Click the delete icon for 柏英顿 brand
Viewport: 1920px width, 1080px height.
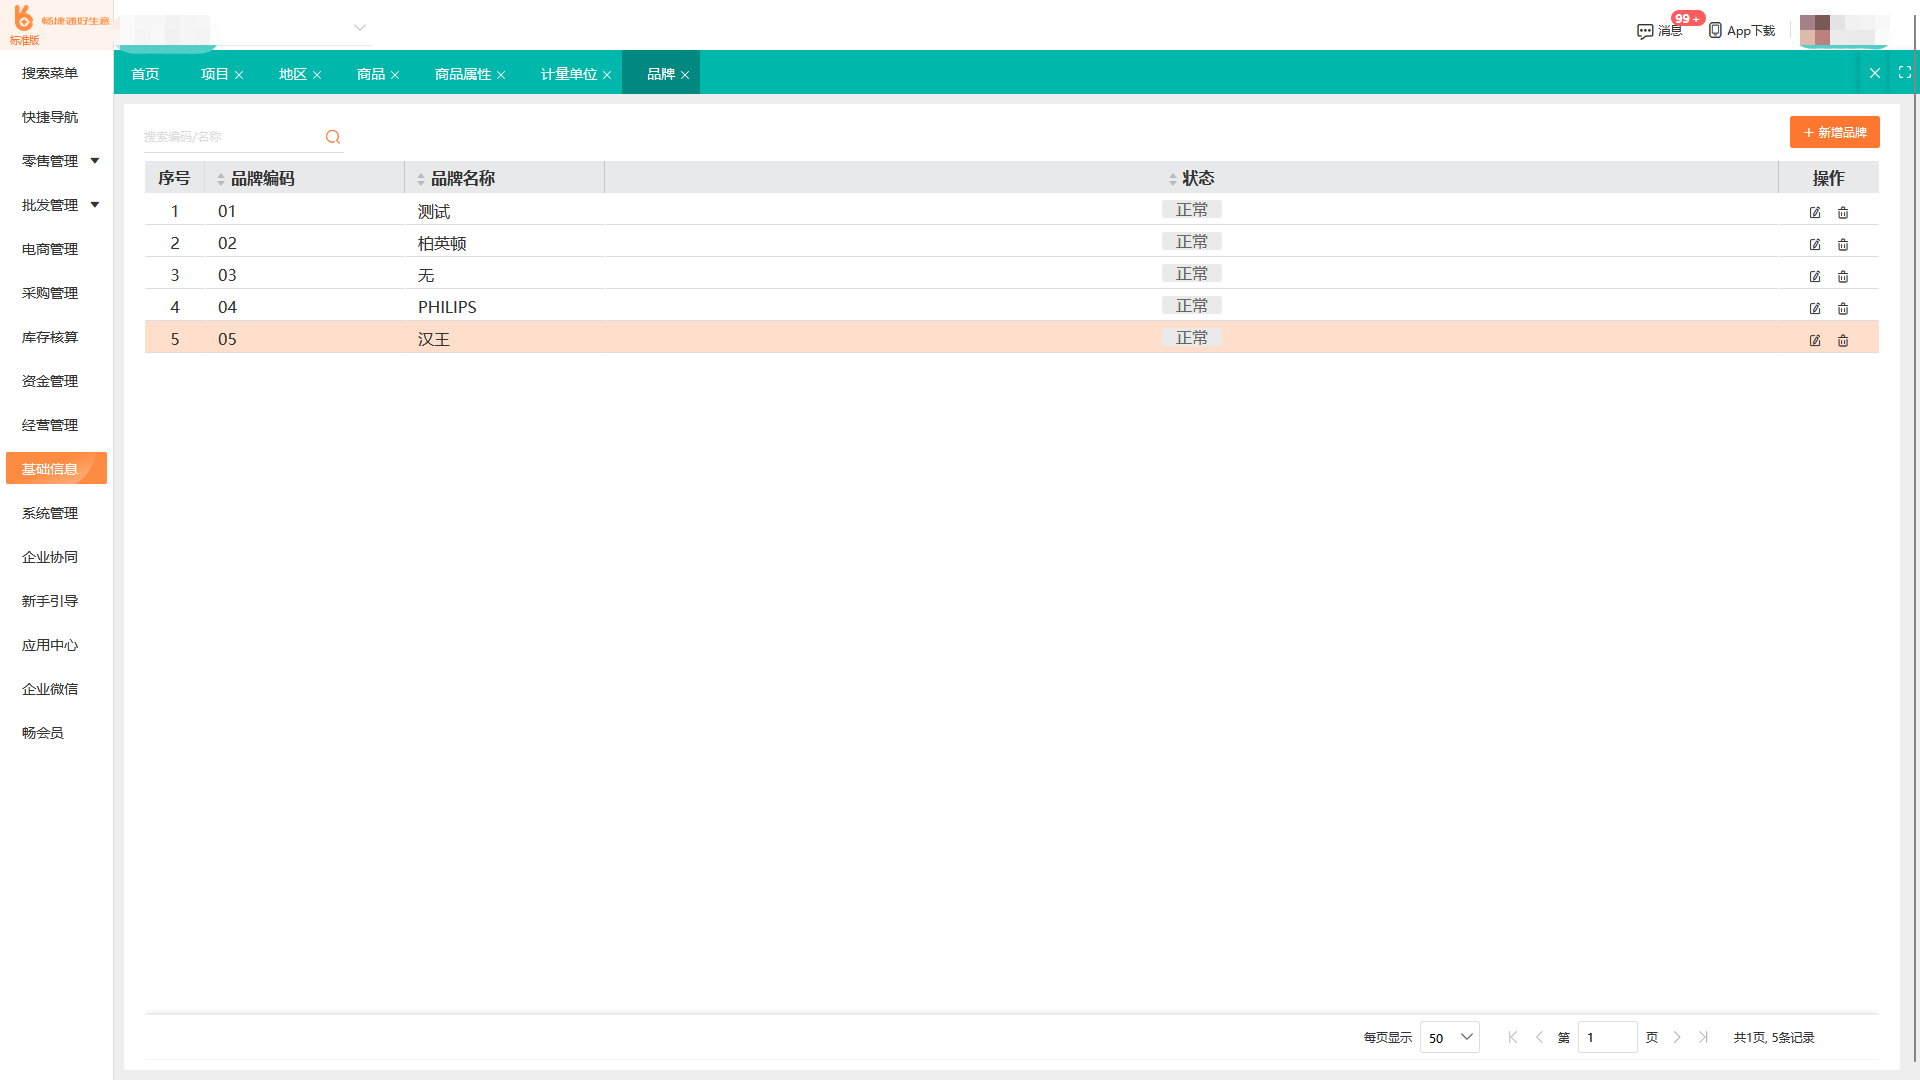[x=1844, y=243]
